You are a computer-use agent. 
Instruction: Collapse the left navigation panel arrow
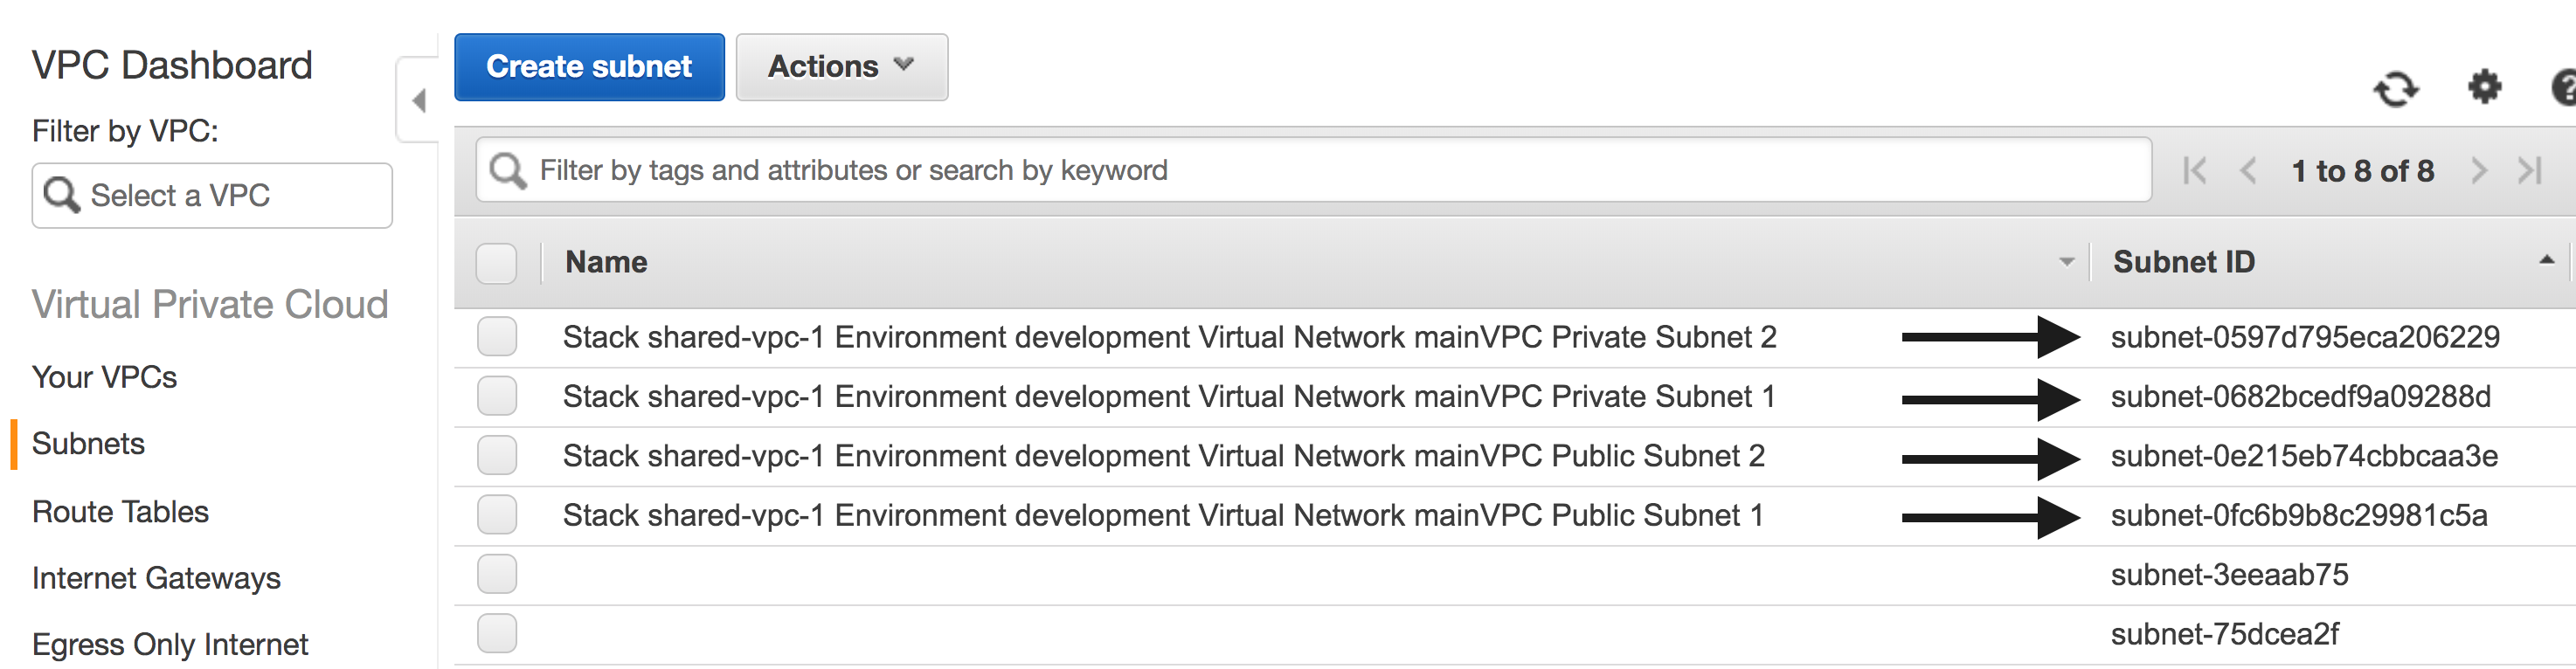(419, 98)
